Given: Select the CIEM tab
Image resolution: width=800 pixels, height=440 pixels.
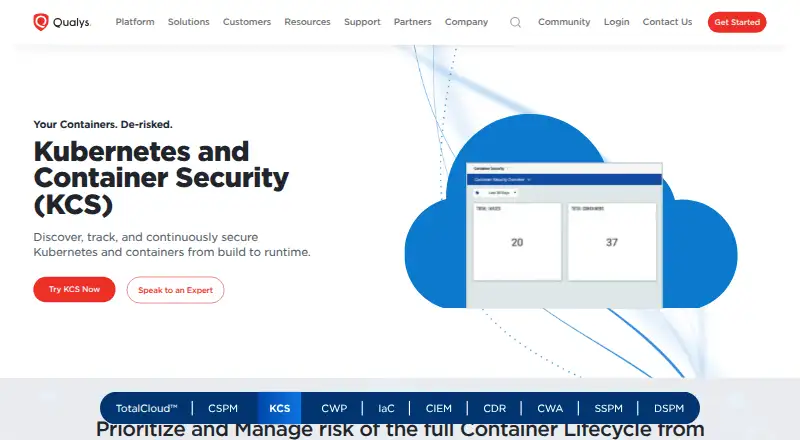Looking at the screenshot, I should point(439,408).
